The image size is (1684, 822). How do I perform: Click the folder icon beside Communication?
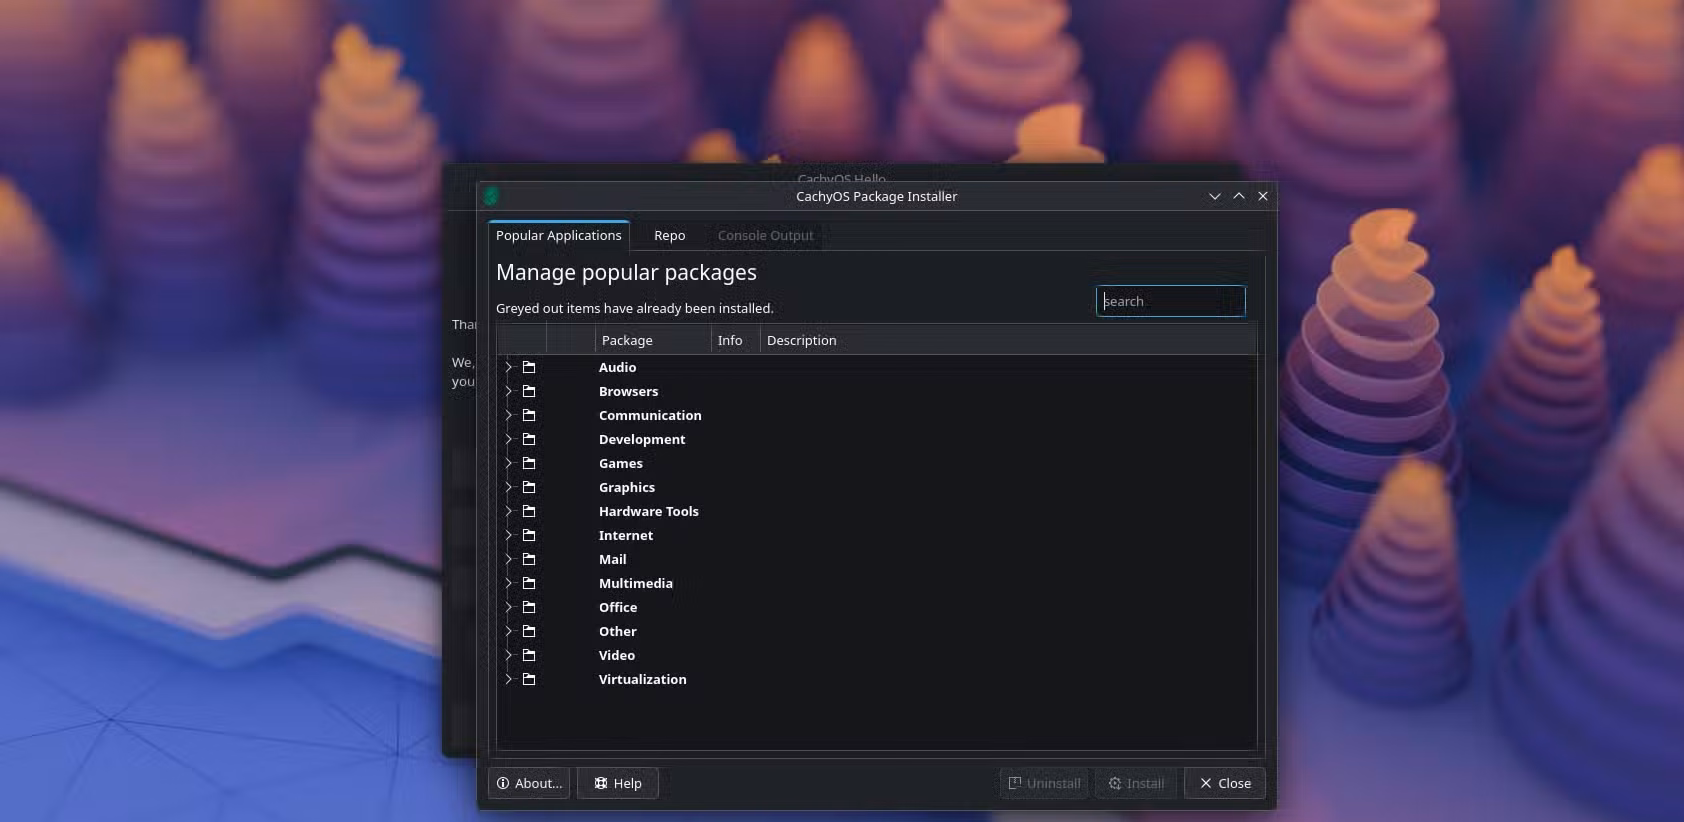pyautogui.click(x=529, y=415)
